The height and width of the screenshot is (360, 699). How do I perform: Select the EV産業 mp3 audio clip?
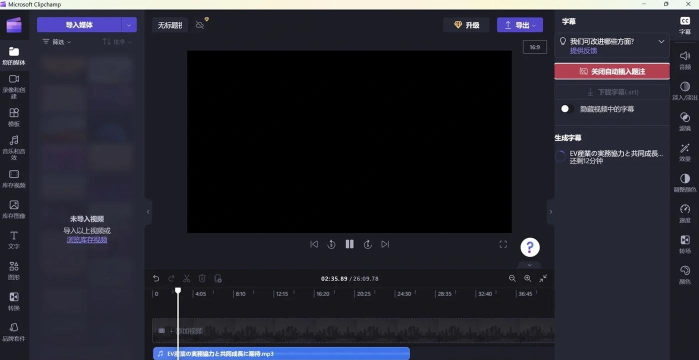pyautogui.click(x=281, y=354)
